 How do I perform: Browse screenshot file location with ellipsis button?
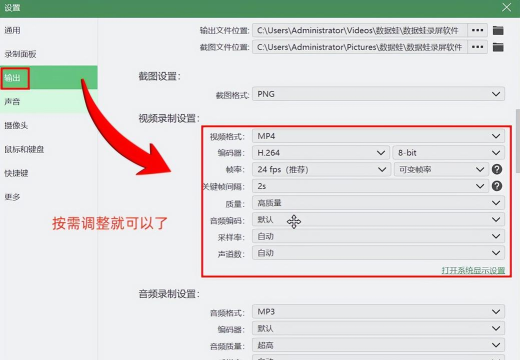coord(477,47)
